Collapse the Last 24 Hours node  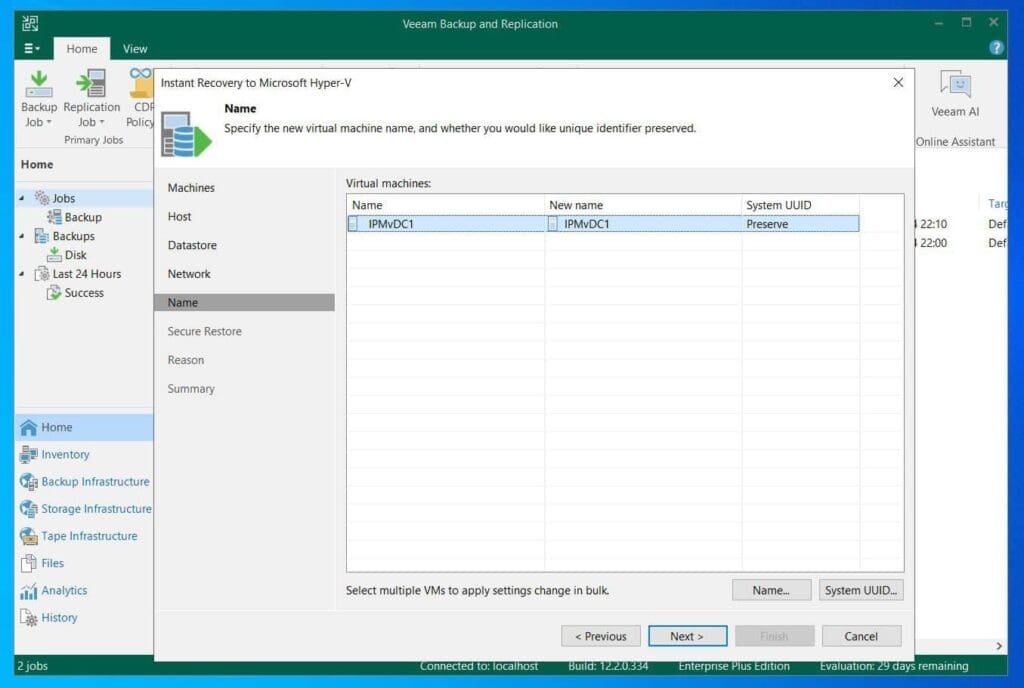pos(22,274)
